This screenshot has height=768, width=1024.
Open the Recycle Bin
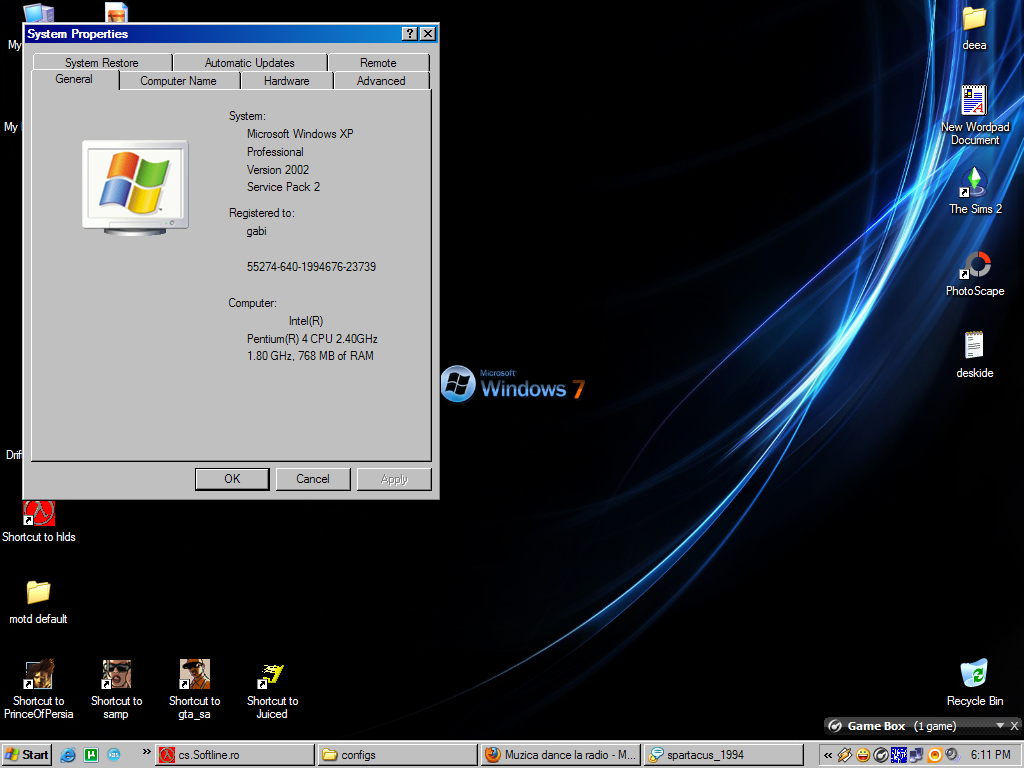pos(974,674)
